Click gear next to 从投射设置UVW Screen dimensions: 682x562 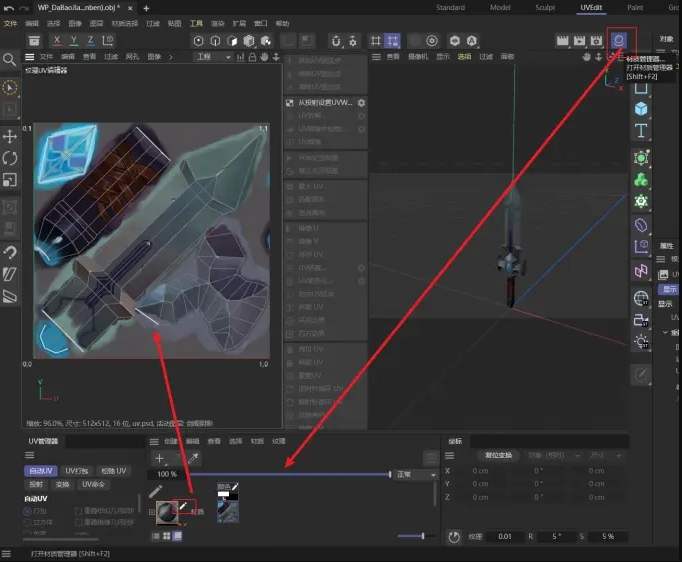[x=361, y=103]
